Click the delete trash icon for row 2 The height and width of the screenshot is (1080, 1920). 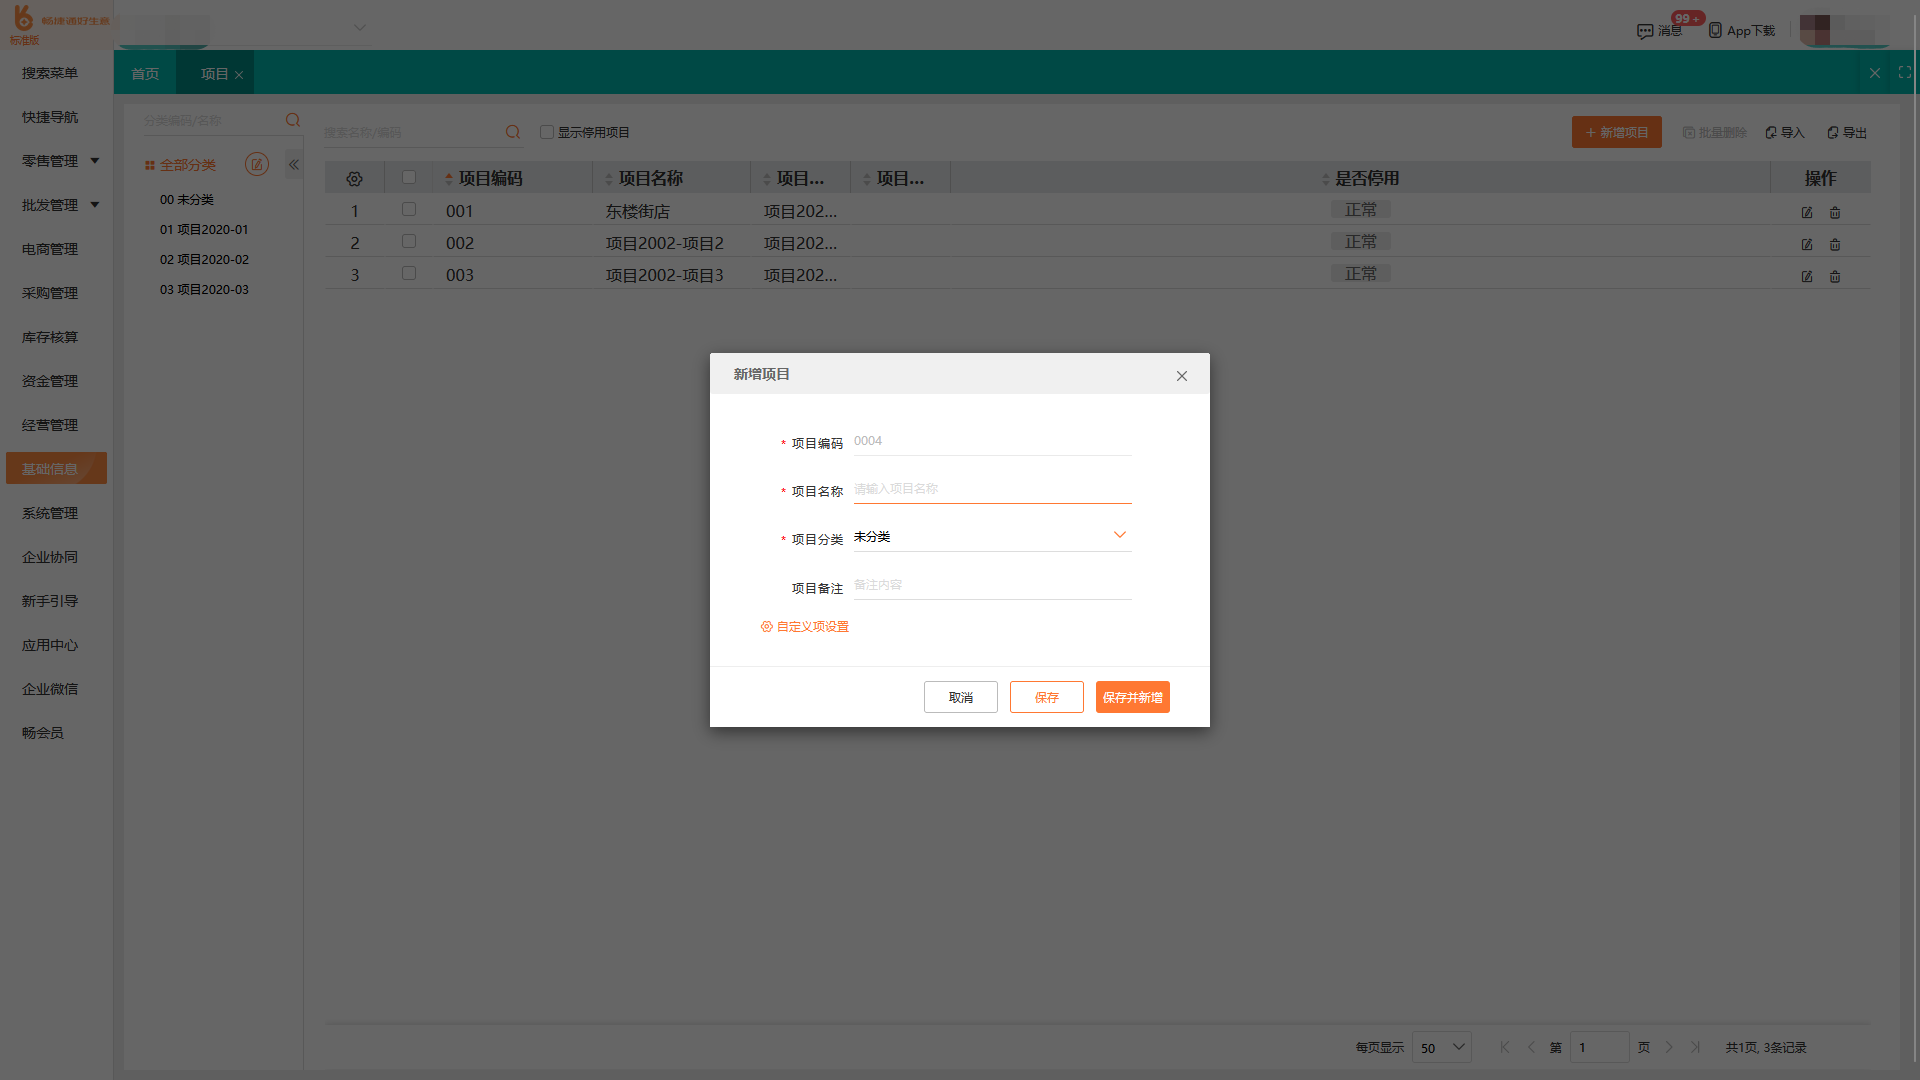(1836, 243)
